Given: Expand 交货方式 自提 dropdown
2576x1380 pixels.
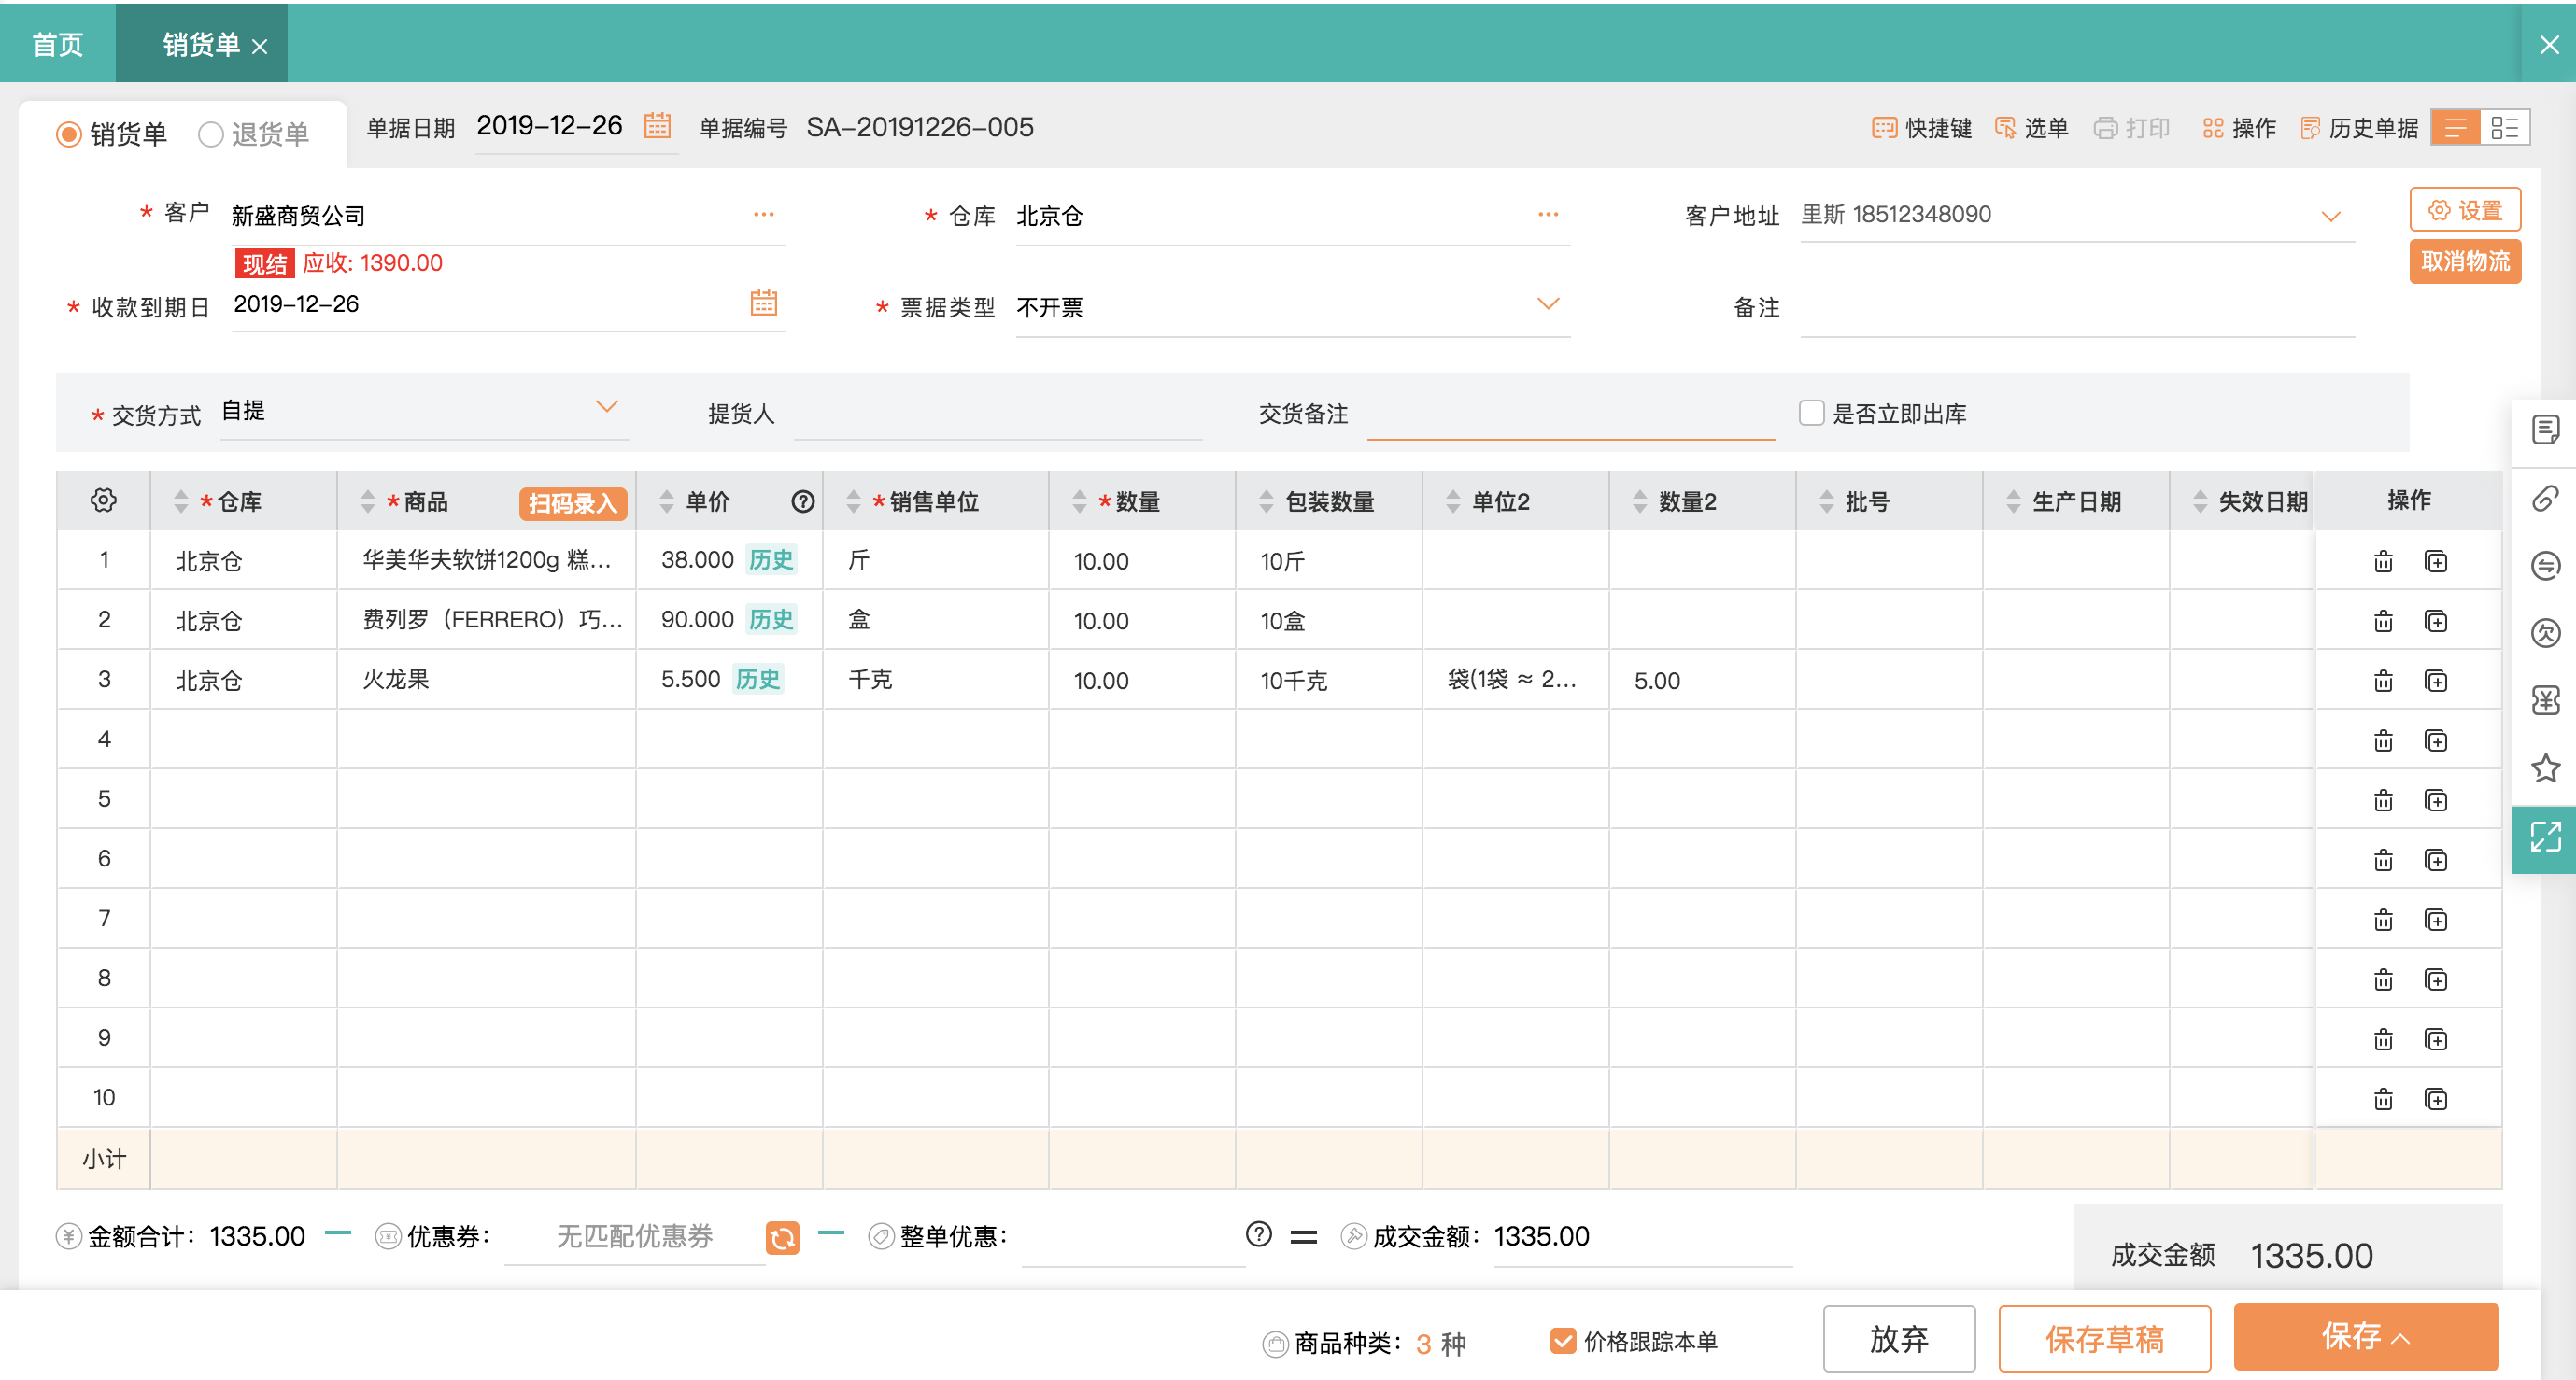Looking at the screenshot, I should (x=606, y=413).
